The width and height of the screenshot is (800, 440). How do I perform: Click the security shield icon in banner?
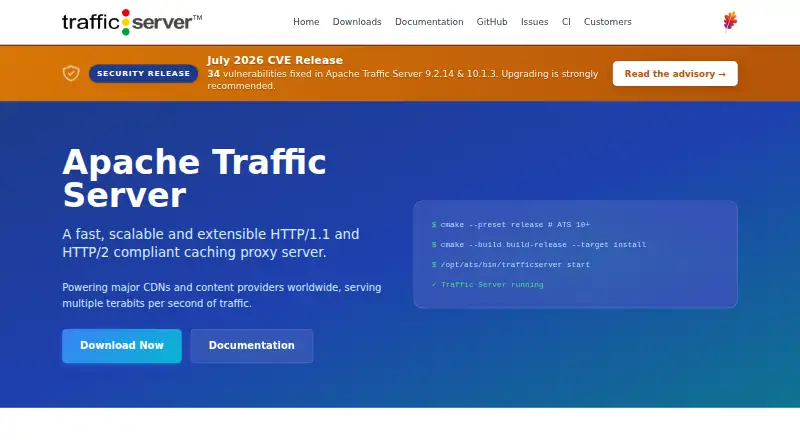click(71, 74)
